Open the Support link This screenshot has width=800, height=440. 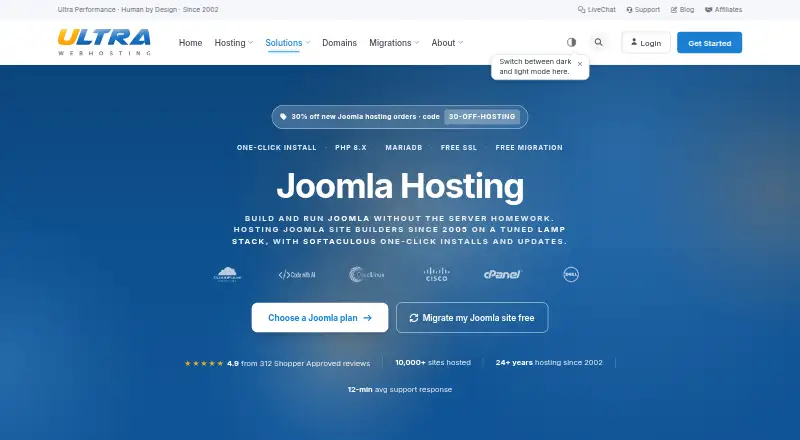[x=643, y=10]
